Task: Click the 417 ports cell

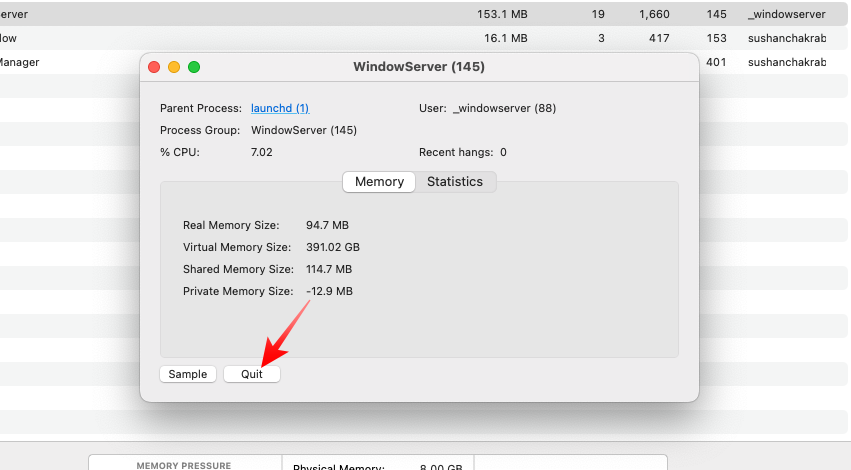Action: 659,38
